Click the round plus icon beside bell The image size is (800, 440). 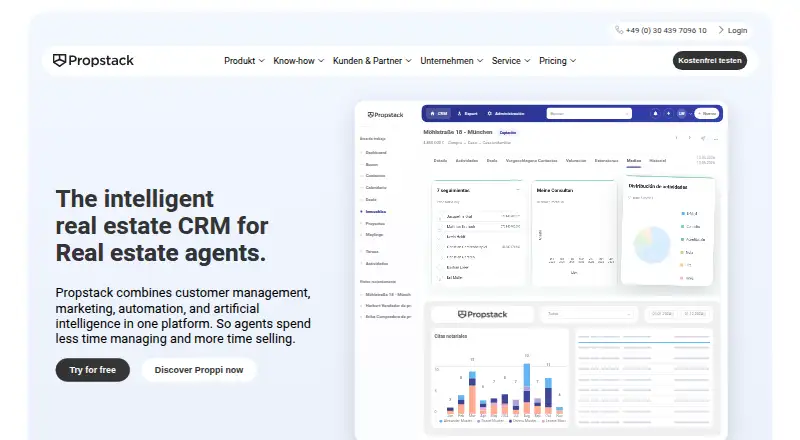click(668, 113)
